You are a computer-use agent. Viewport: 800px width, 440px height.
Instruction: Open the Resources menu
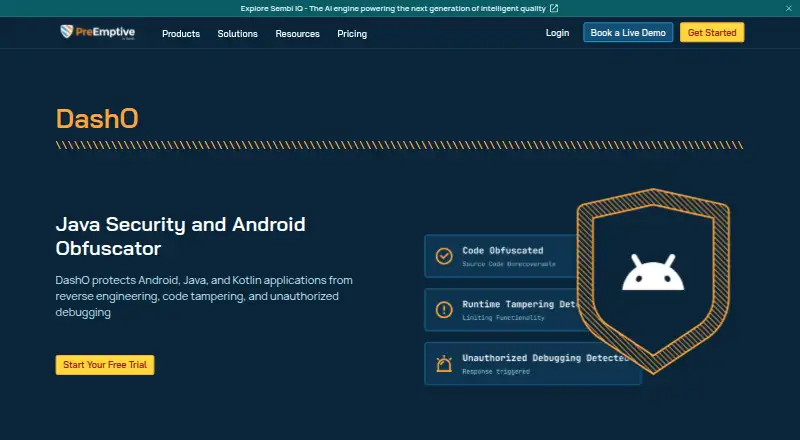coord(297,34)
